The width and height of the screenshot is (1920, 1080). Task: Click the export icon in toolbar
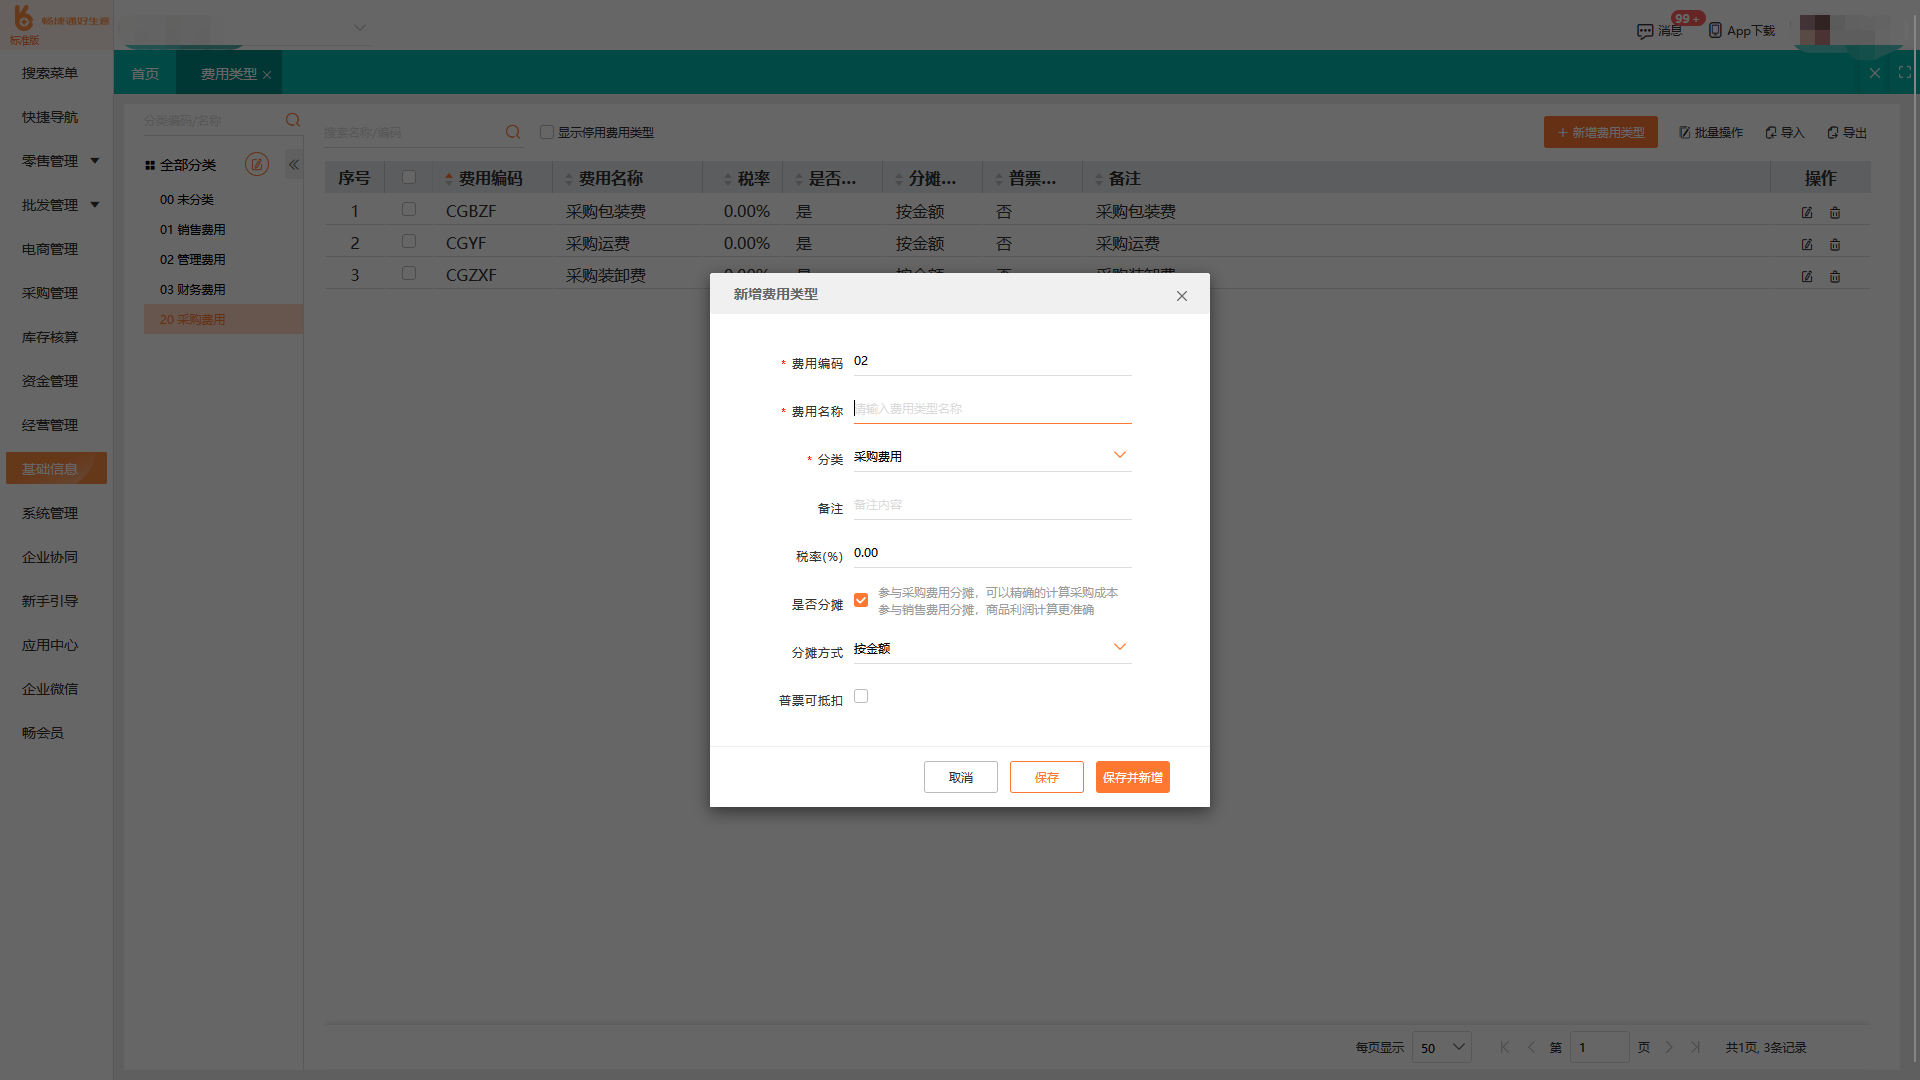tap(1846, 132)
